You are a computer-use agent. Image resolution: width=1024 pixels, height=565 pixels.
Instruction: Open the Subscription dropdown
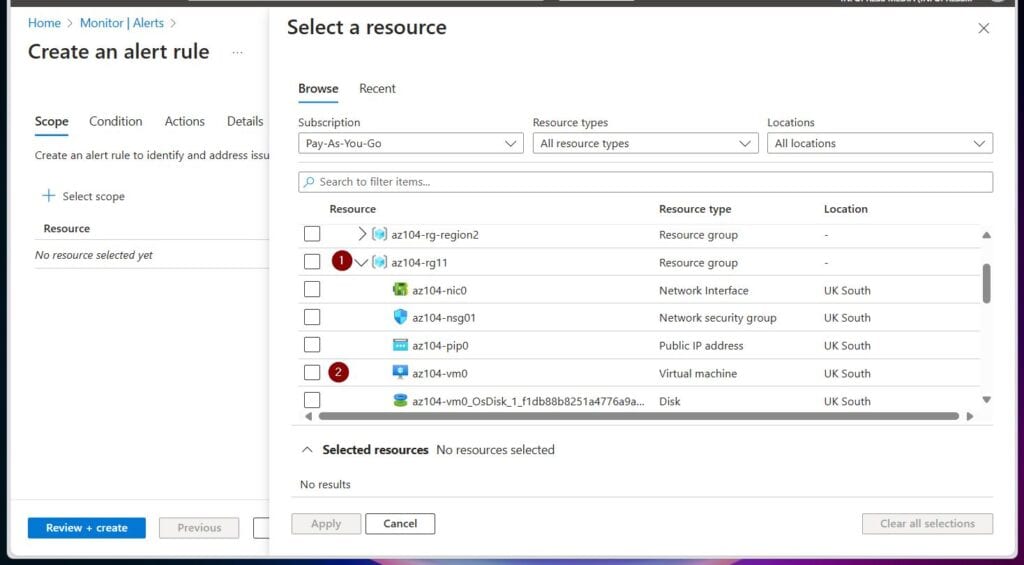(411, 143)
